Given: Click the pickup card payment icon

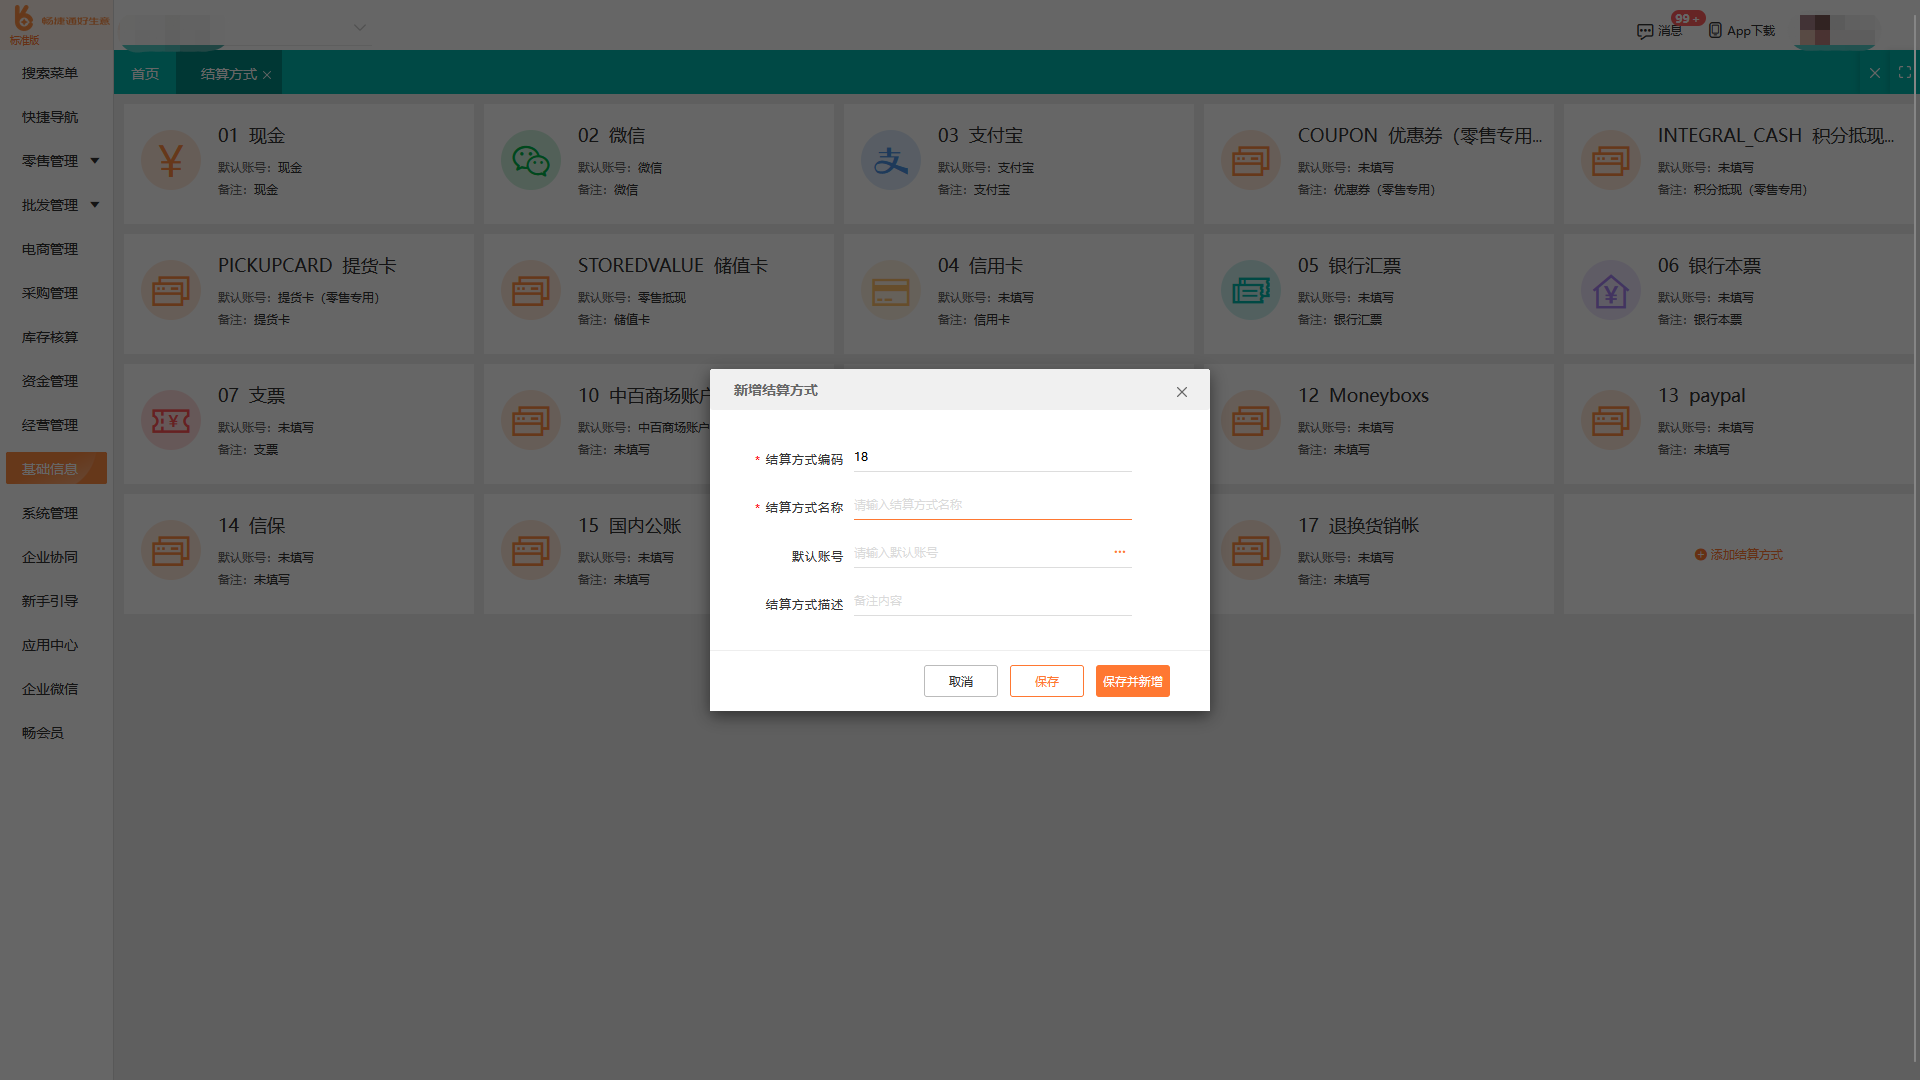Looking at the screenshot, I should tap(171, 290).
